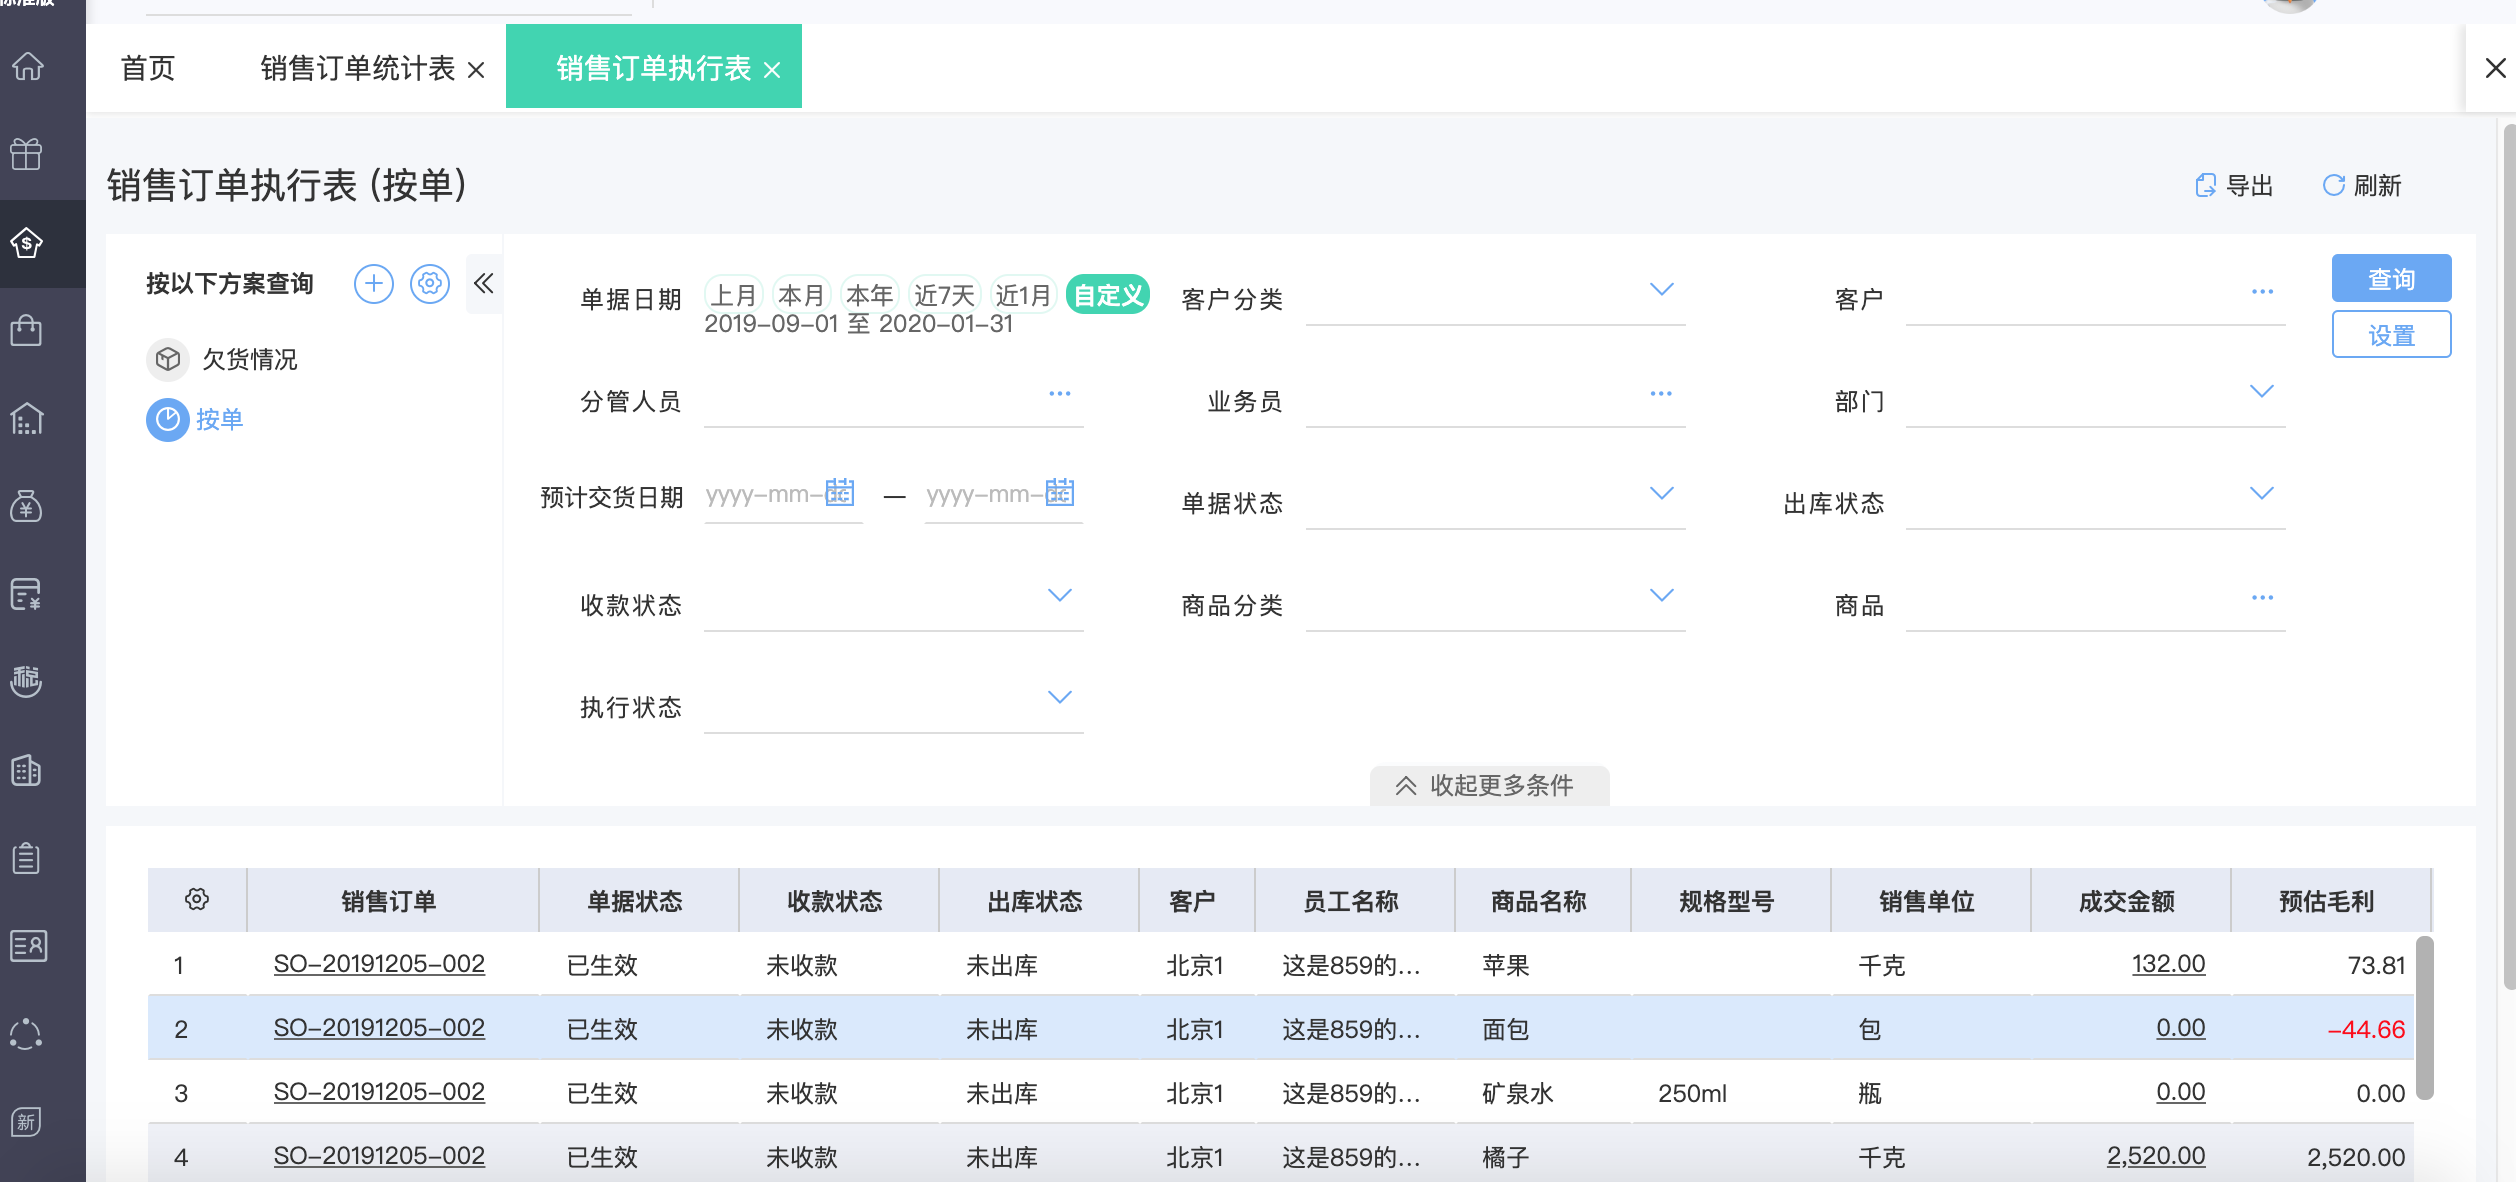Click on order link SO-20191205-002 row 2
The height and width of the screenshot is (1182, 2516).
point(380,1028)
